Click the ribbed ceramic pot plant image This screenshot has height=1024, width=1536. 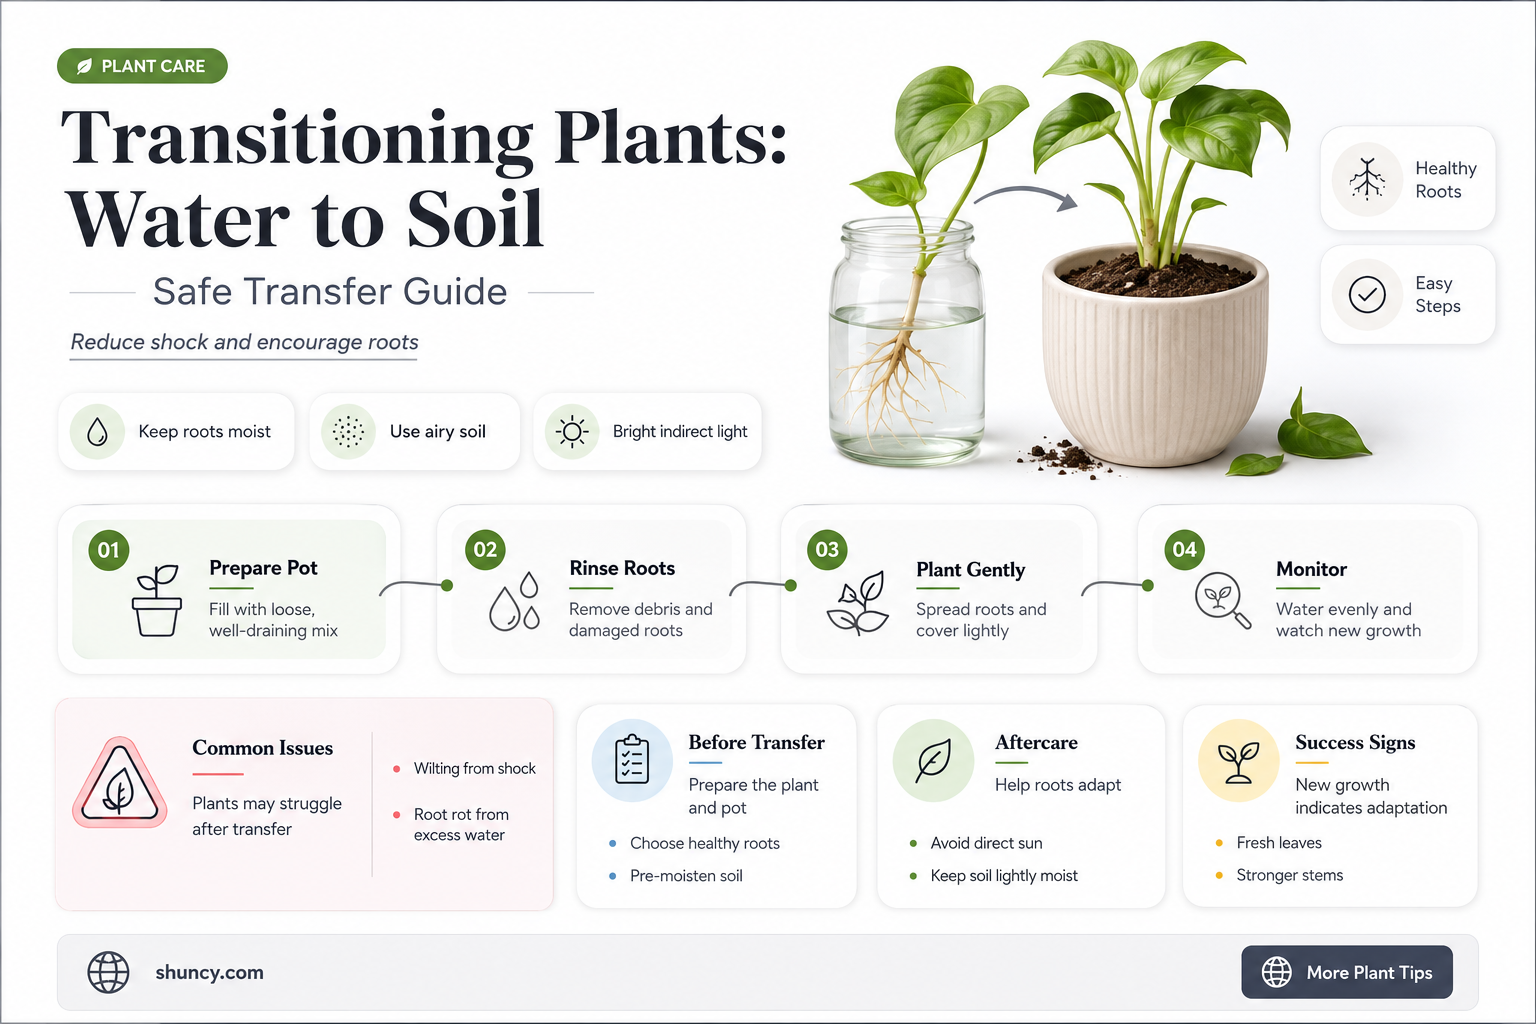click(x=1156, y=355)
